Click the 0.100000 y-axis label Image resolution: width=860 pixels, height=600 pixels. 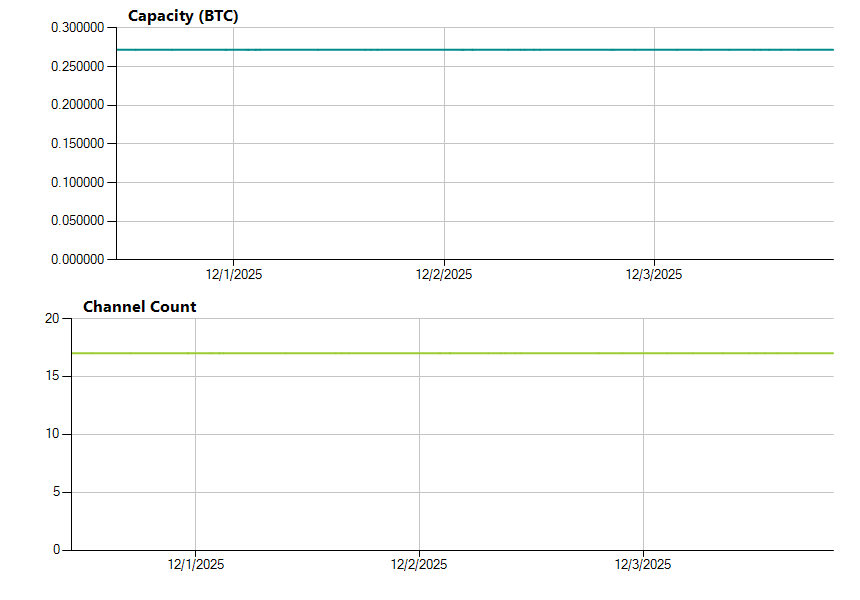[77, 182]
